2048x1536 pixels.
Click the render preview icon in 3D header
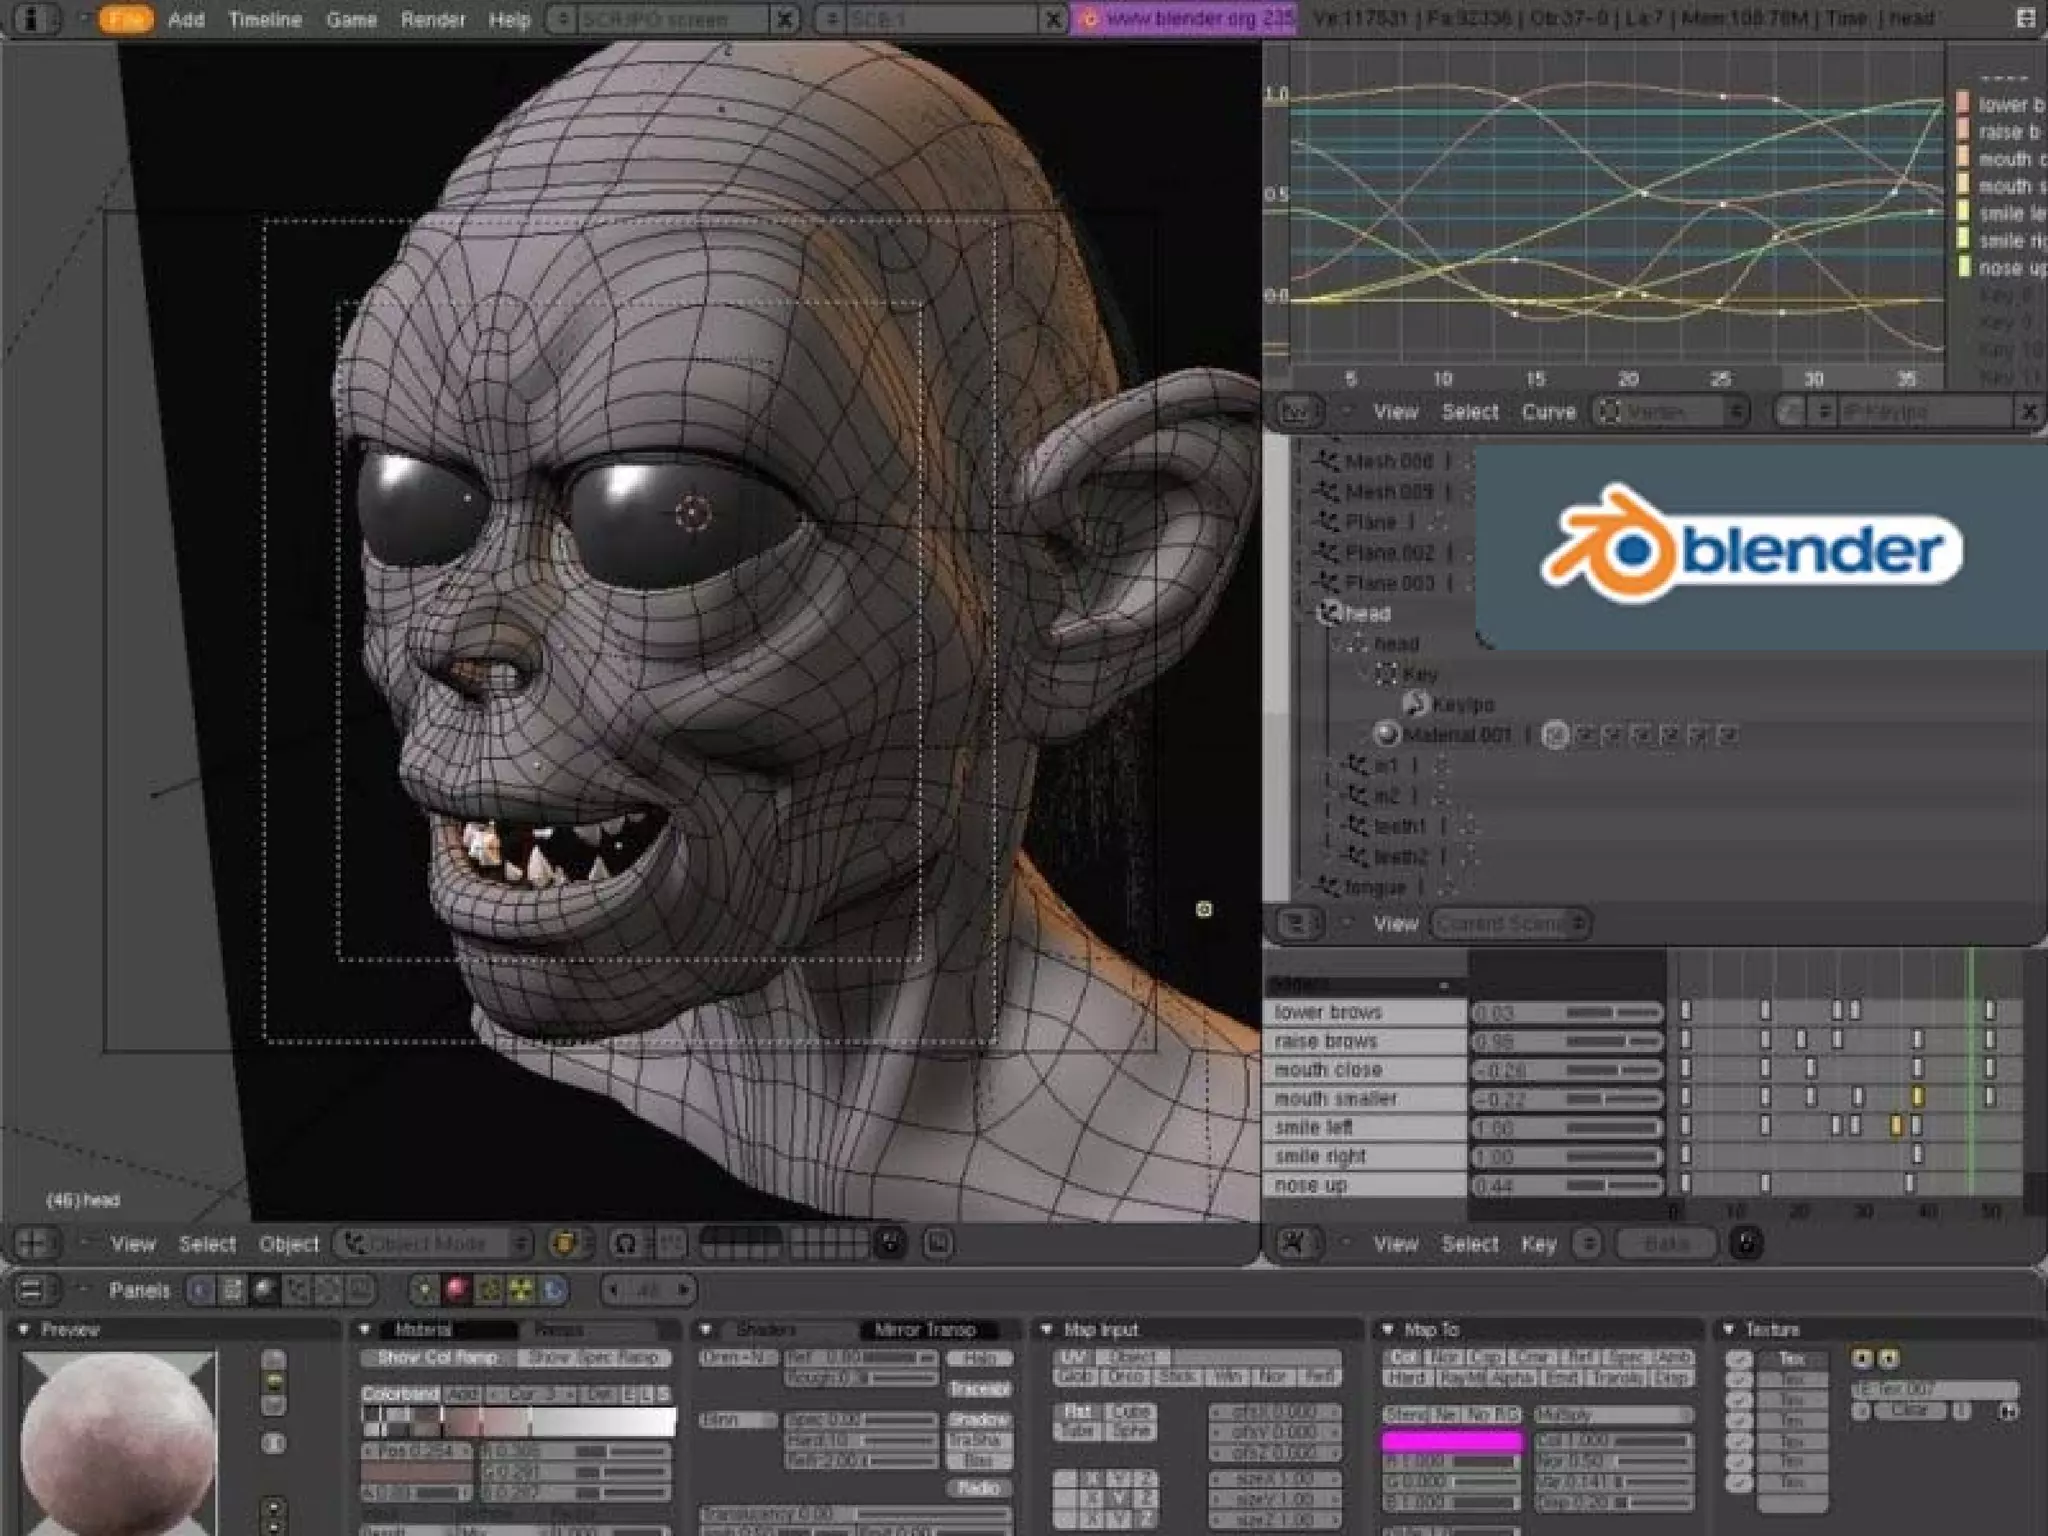click(938, 1244)
